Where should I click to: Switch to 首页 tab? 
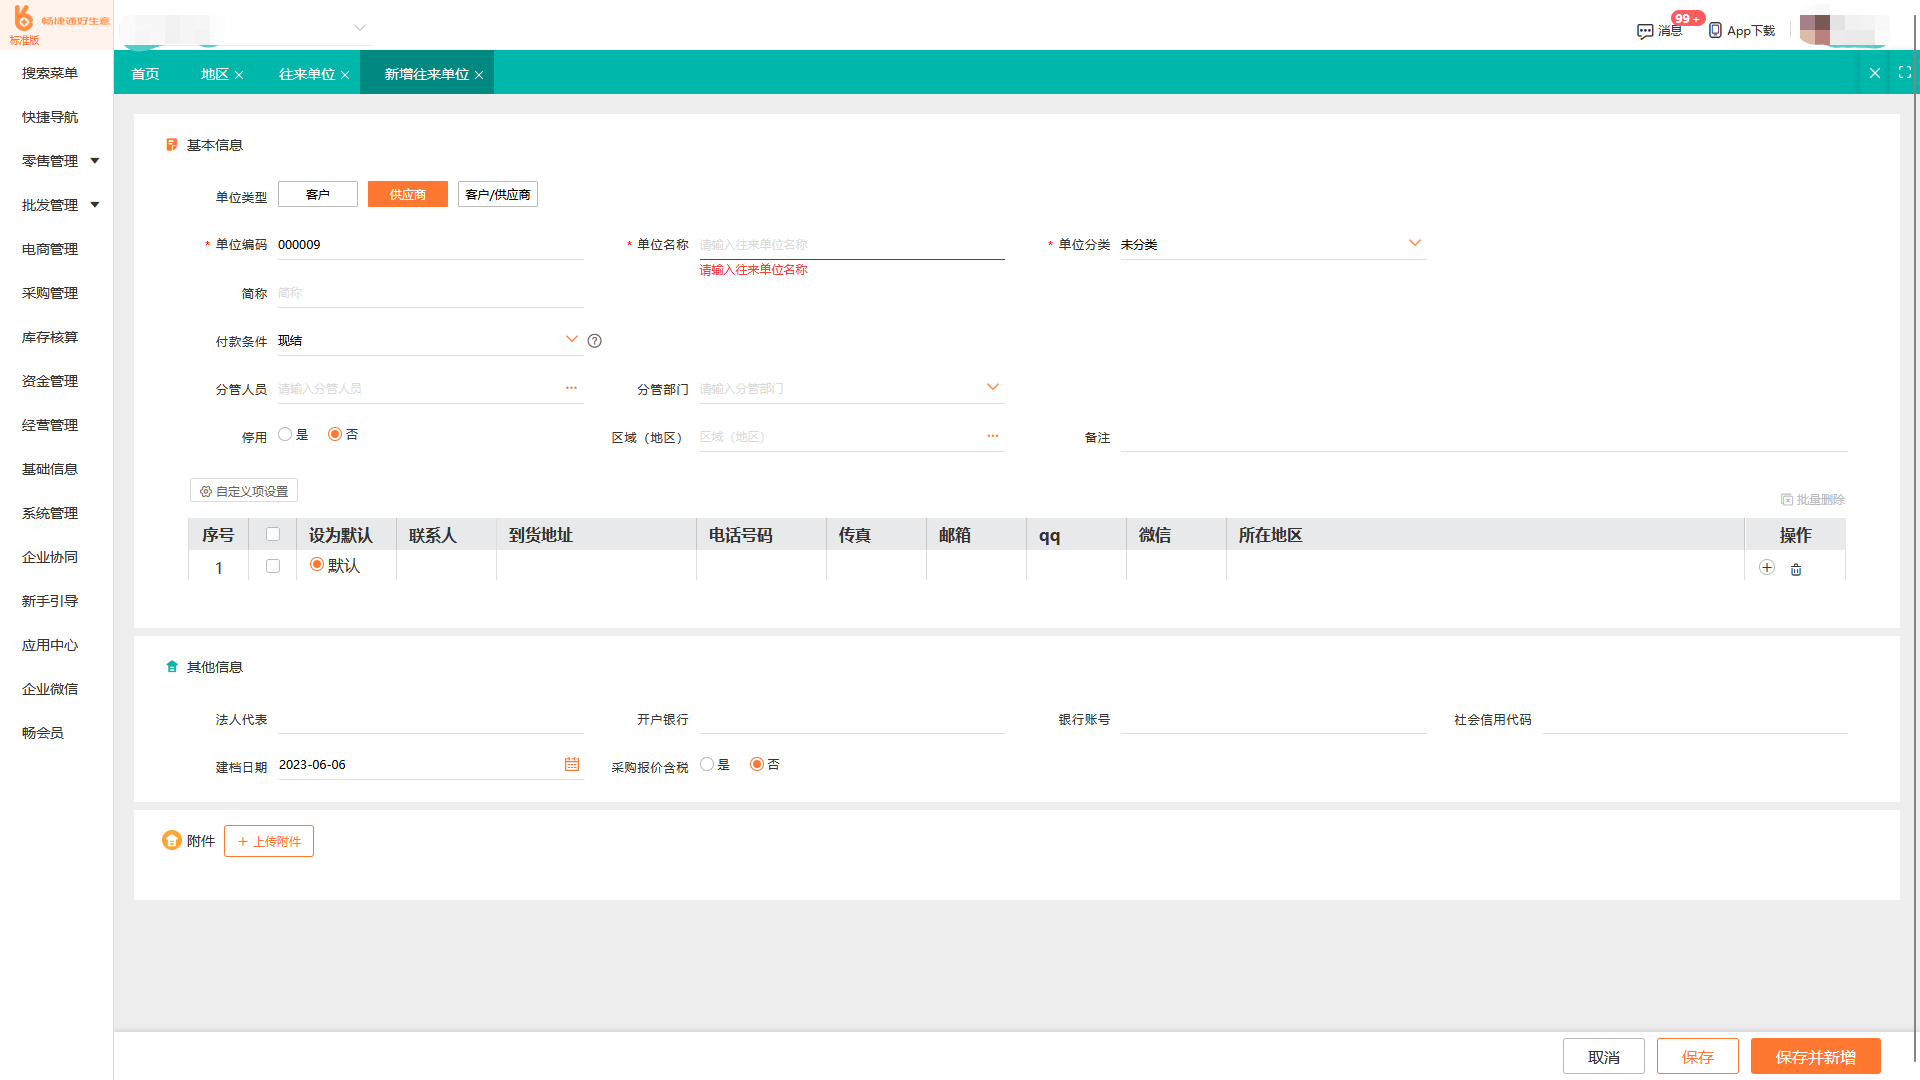point(145,73)
